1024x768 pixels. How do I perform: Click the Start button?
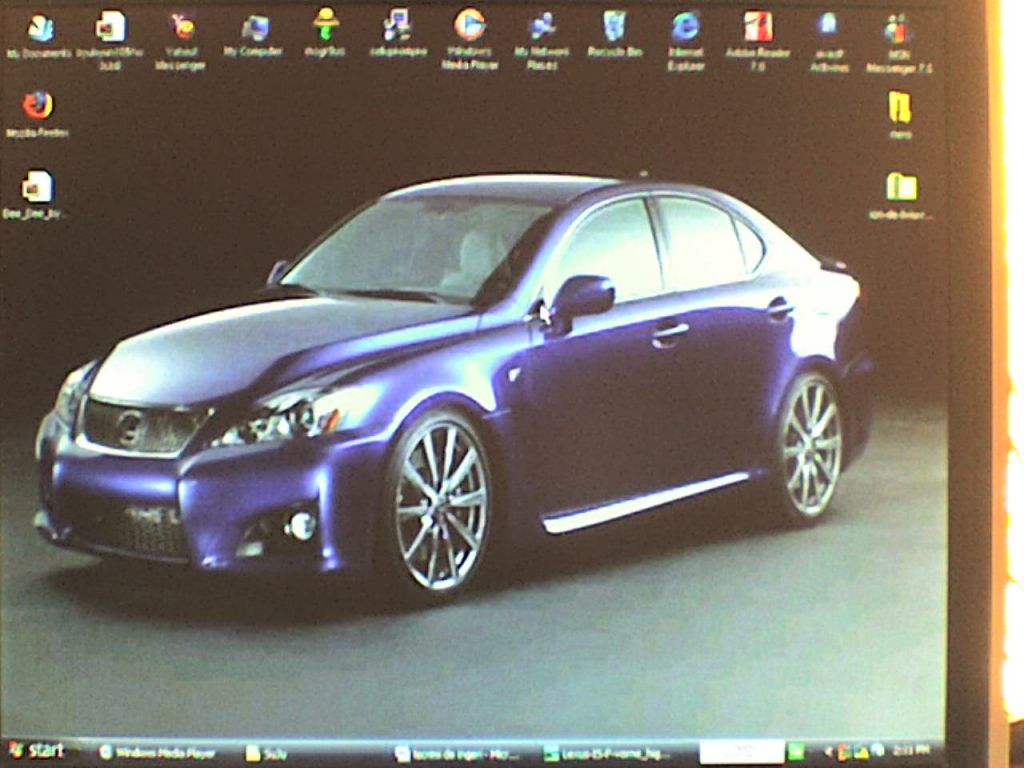[36, 751]
